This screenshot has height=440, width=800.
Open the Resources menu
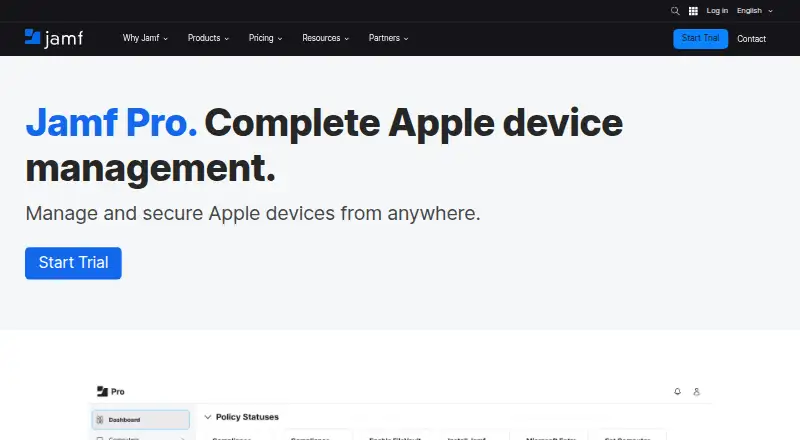tap(326, 38)
